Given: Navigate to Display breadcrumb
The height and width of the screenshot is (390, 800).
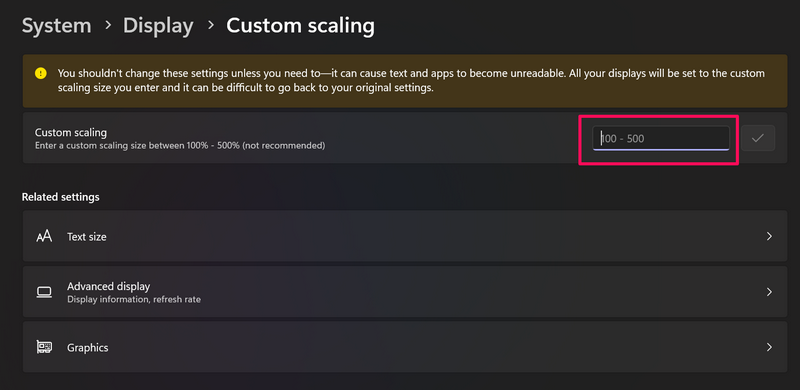Looking at the screenshot, I should [x=158, y=26].
